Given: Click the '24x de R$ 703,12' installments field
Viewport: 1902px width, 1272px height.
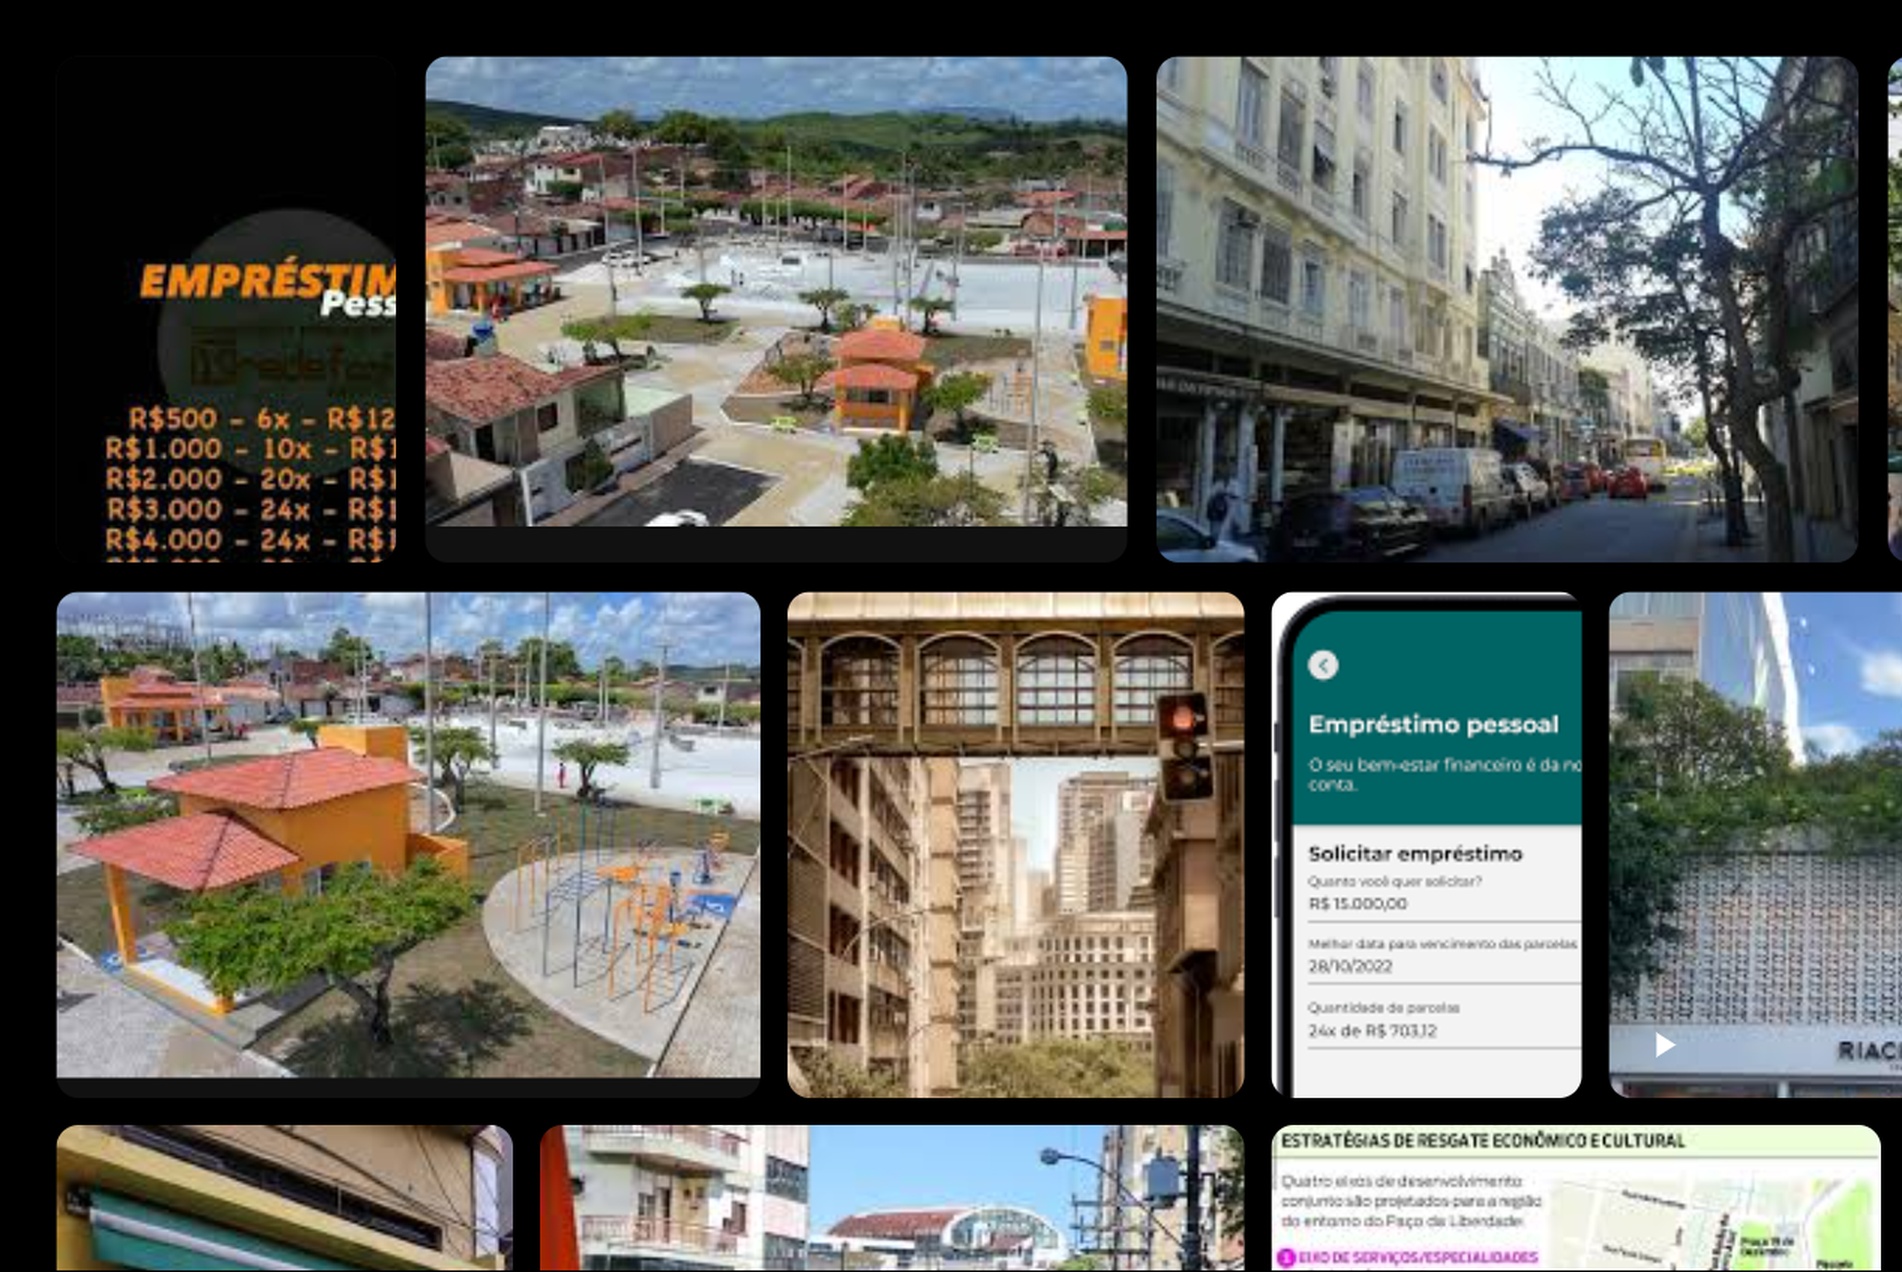Looking at the screenshot, I should pos(1372,1030).
